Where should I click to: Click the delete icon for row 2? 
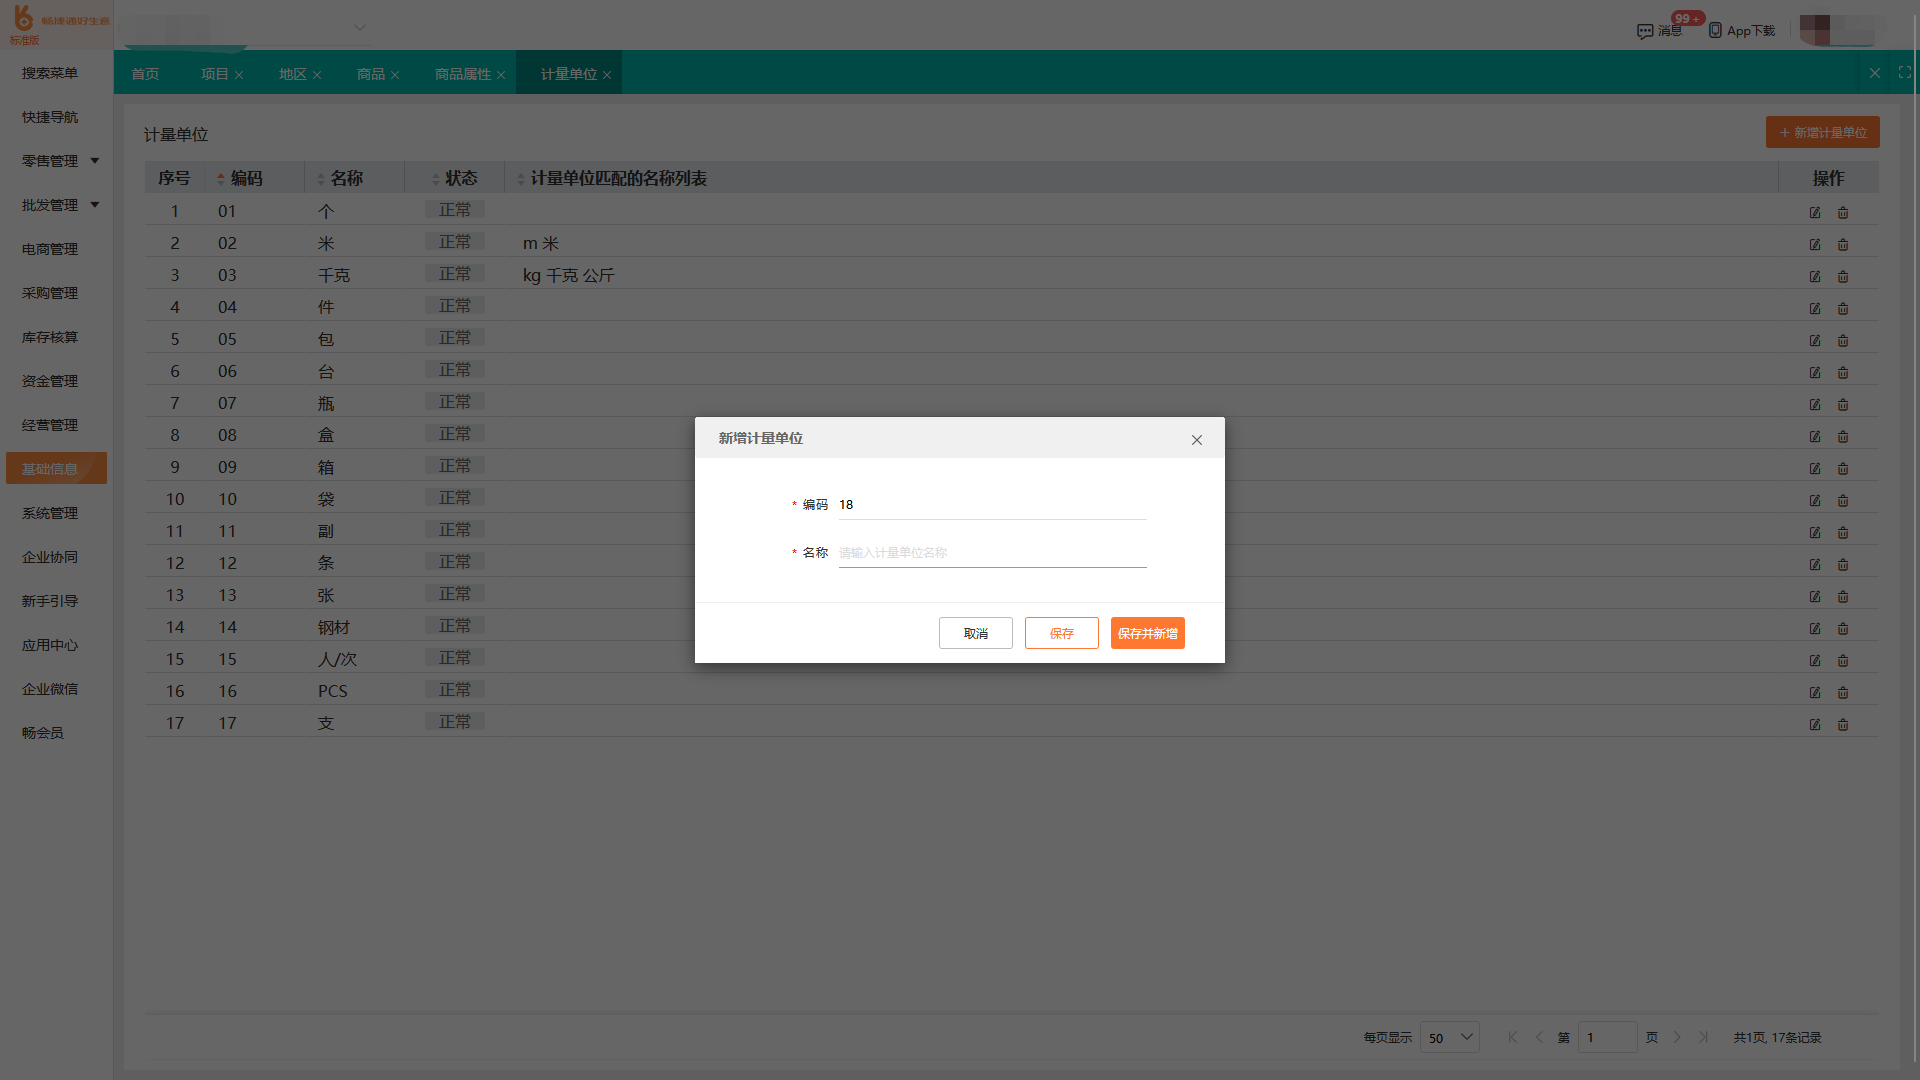[1844, 244]
